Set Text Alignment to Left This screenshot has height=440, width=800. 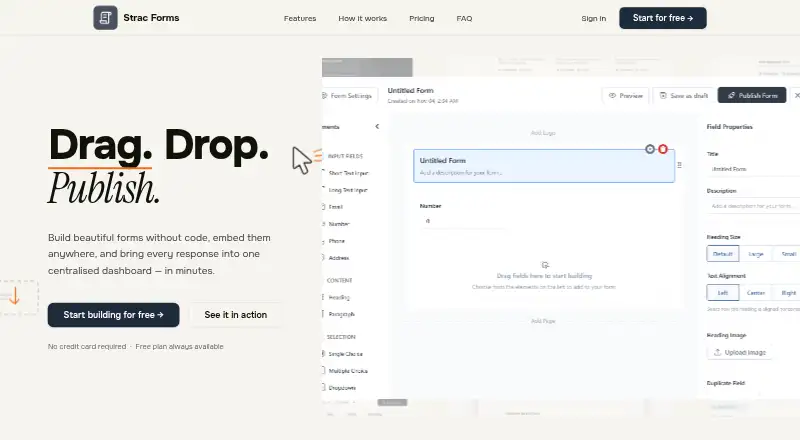click(722, 292)
